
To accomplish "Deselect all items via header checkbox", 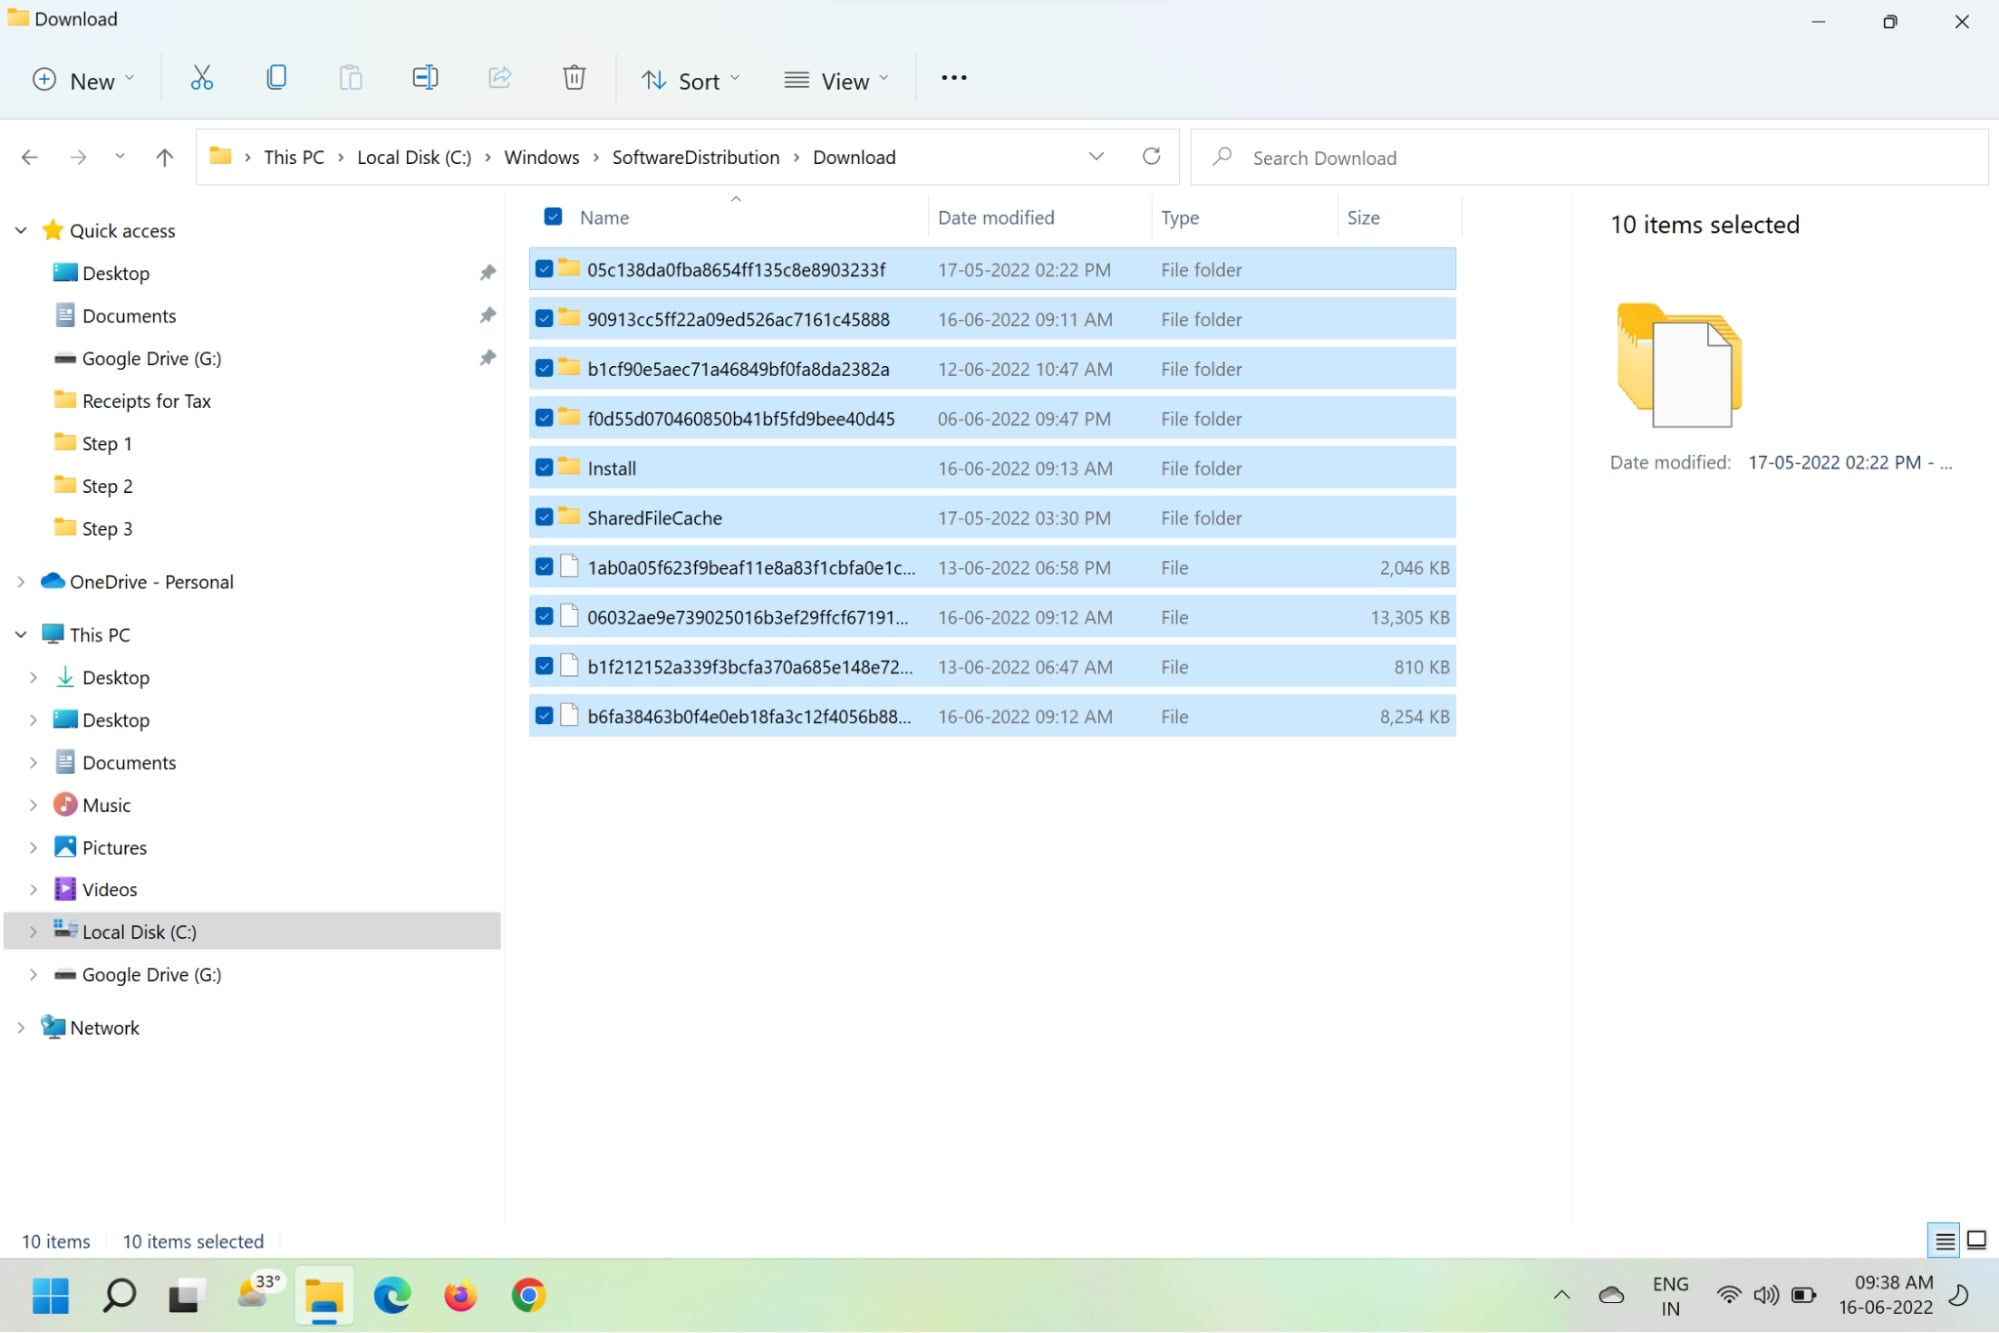I will click(x=552, y=216).
